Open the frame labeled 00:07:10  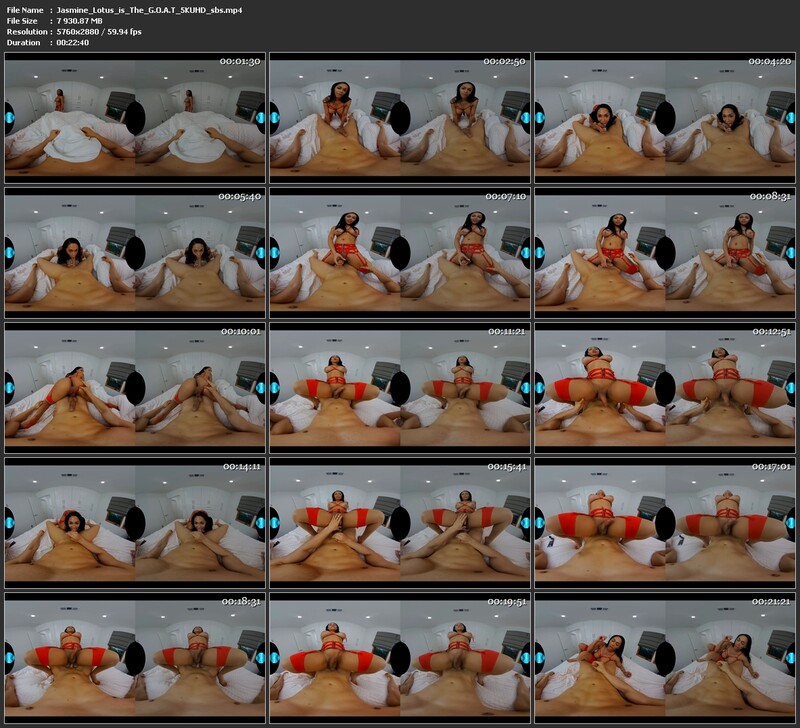coord(400,252)
